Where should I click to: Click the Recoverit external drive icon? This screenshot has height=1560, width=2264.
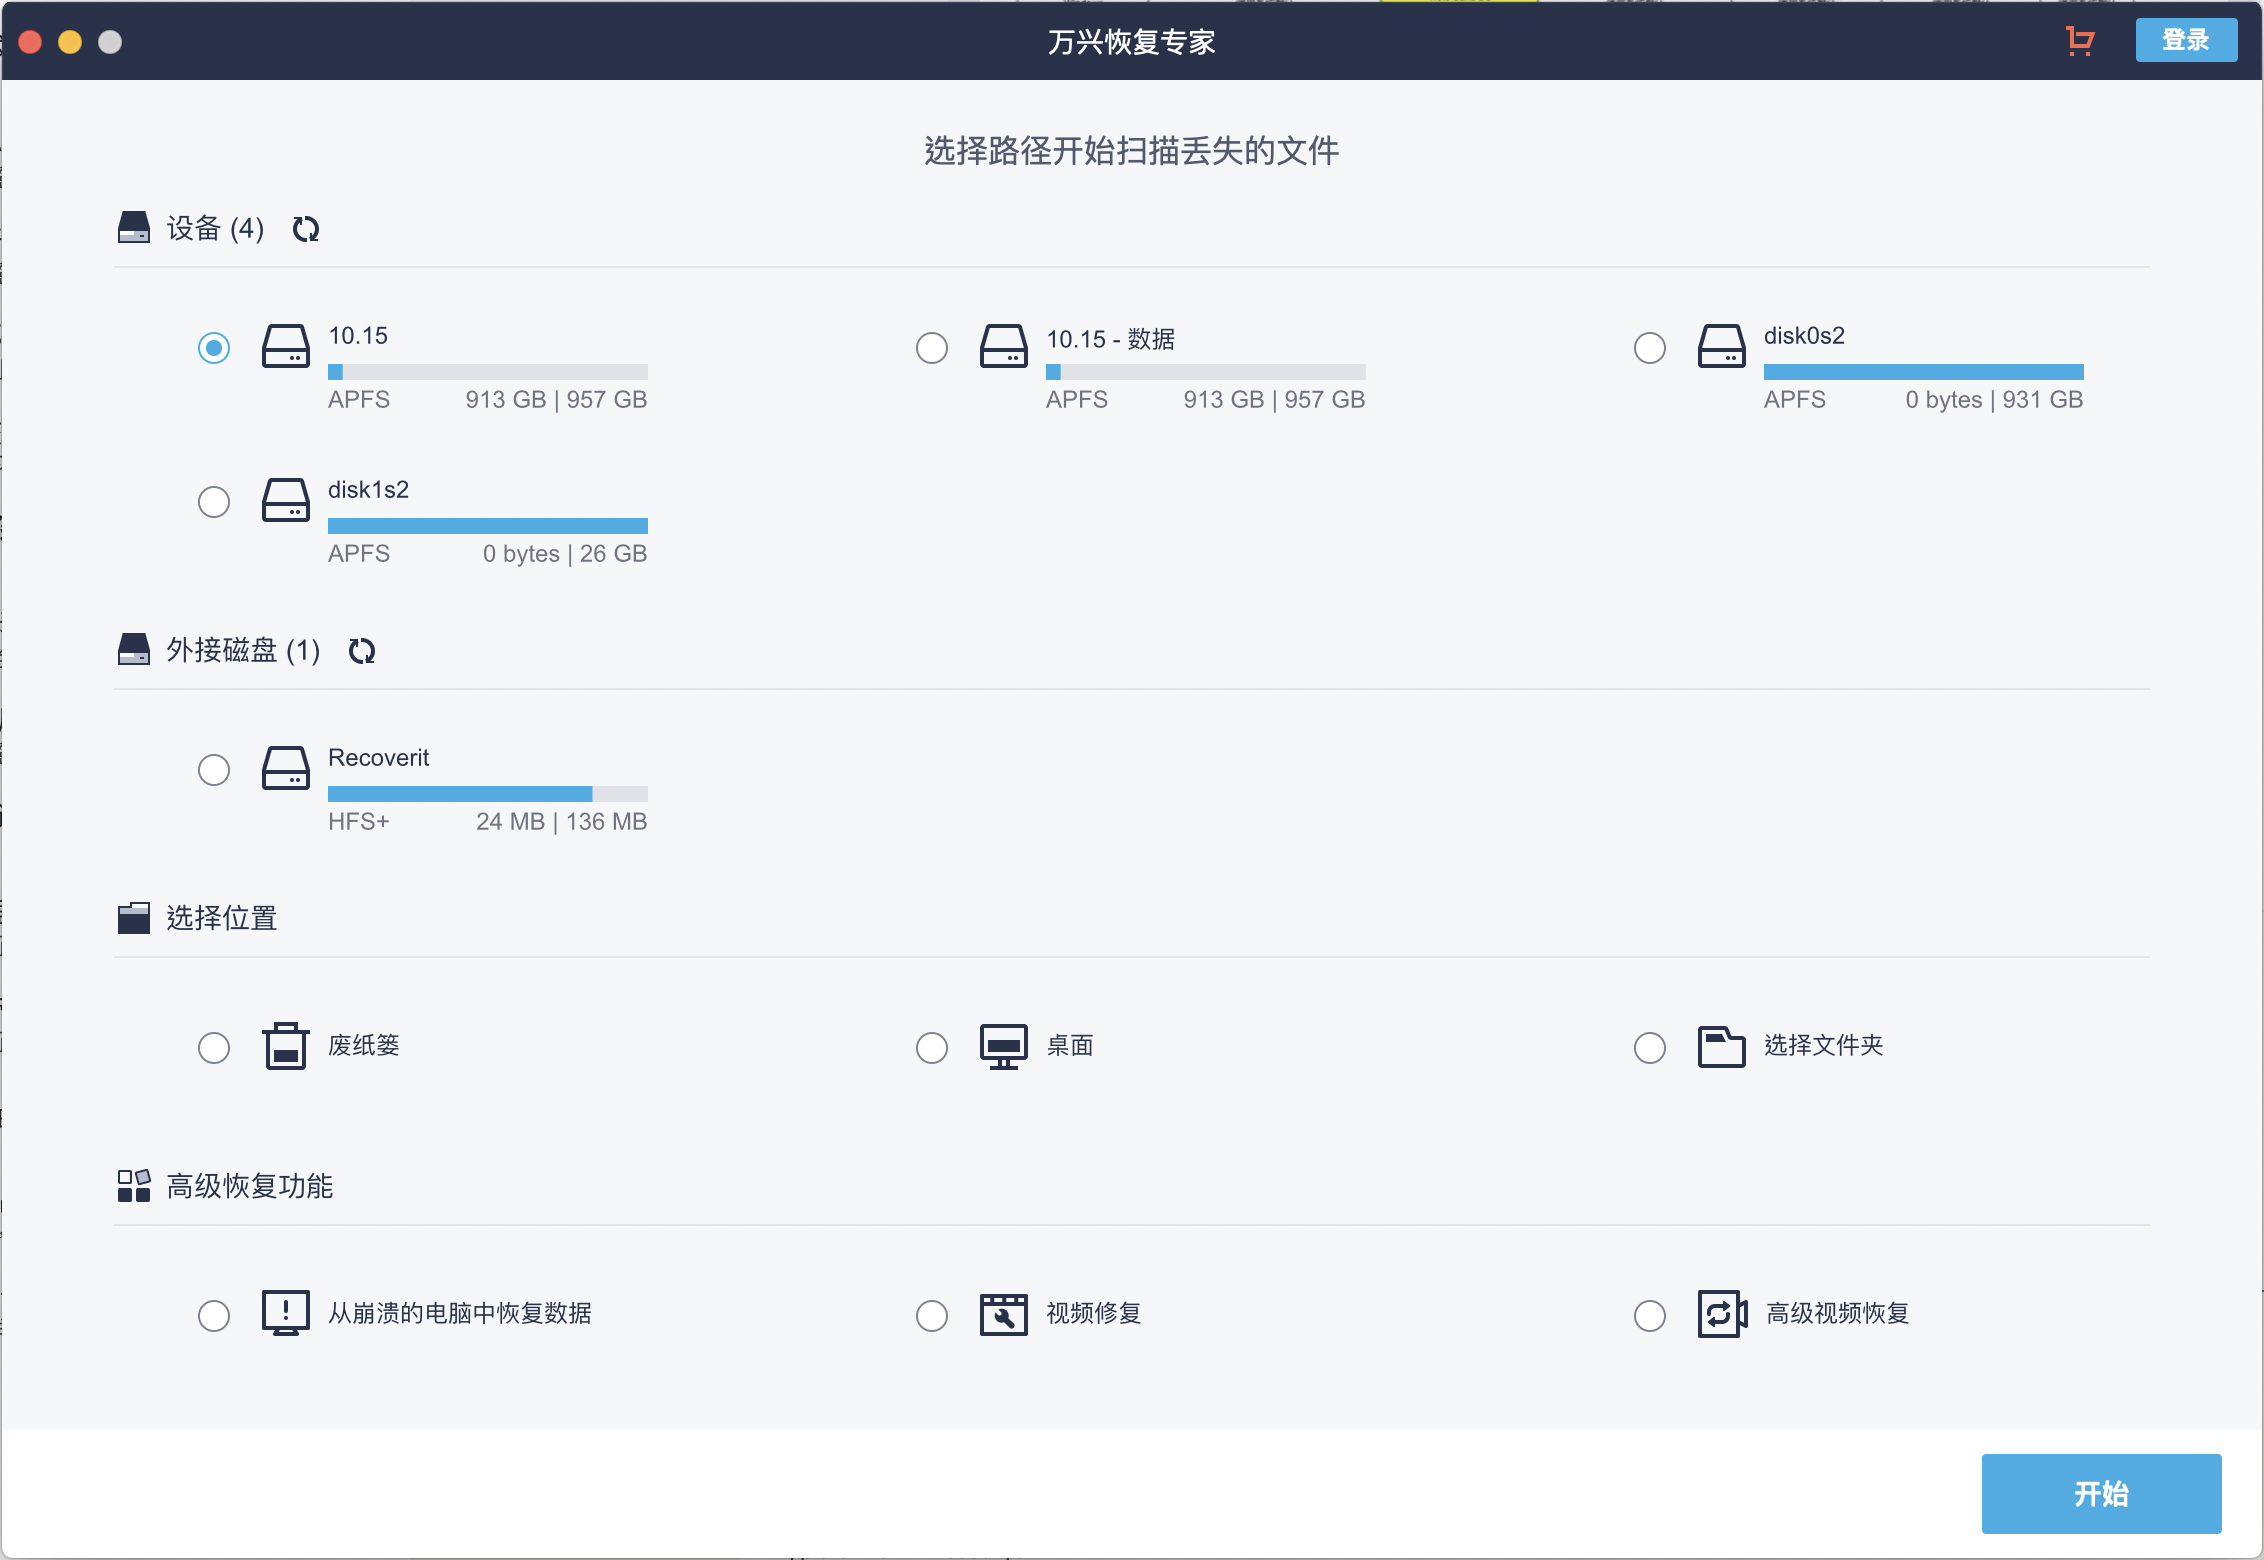click(285, 769)
